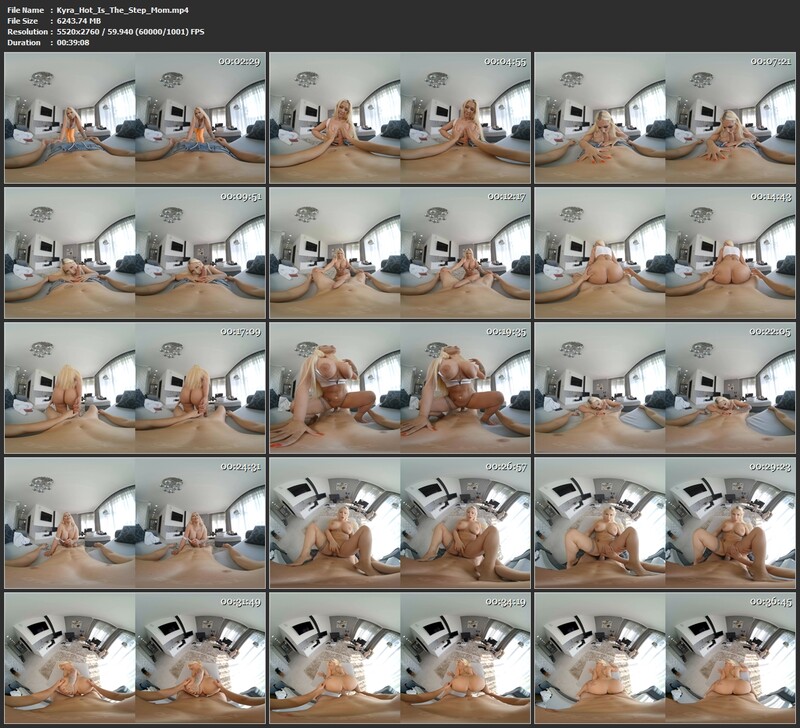
Task: Click the "File Name" label in header
Action: coord(25,9)
